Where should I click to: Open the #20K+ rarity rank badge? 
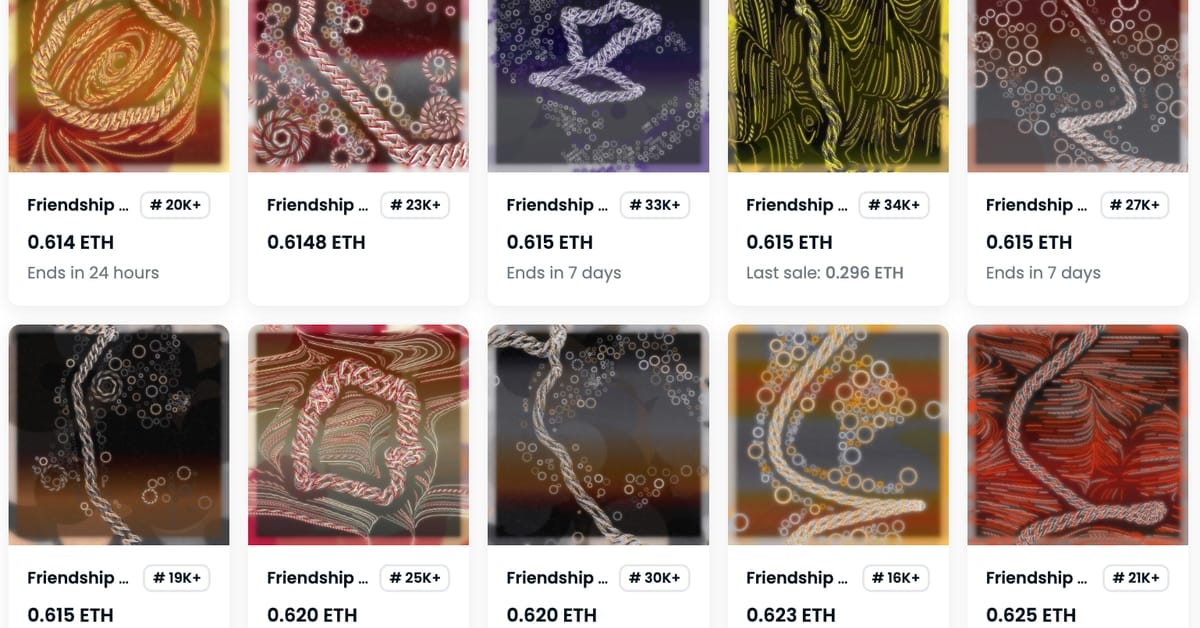pyautogui.click(x=175, y=205)
